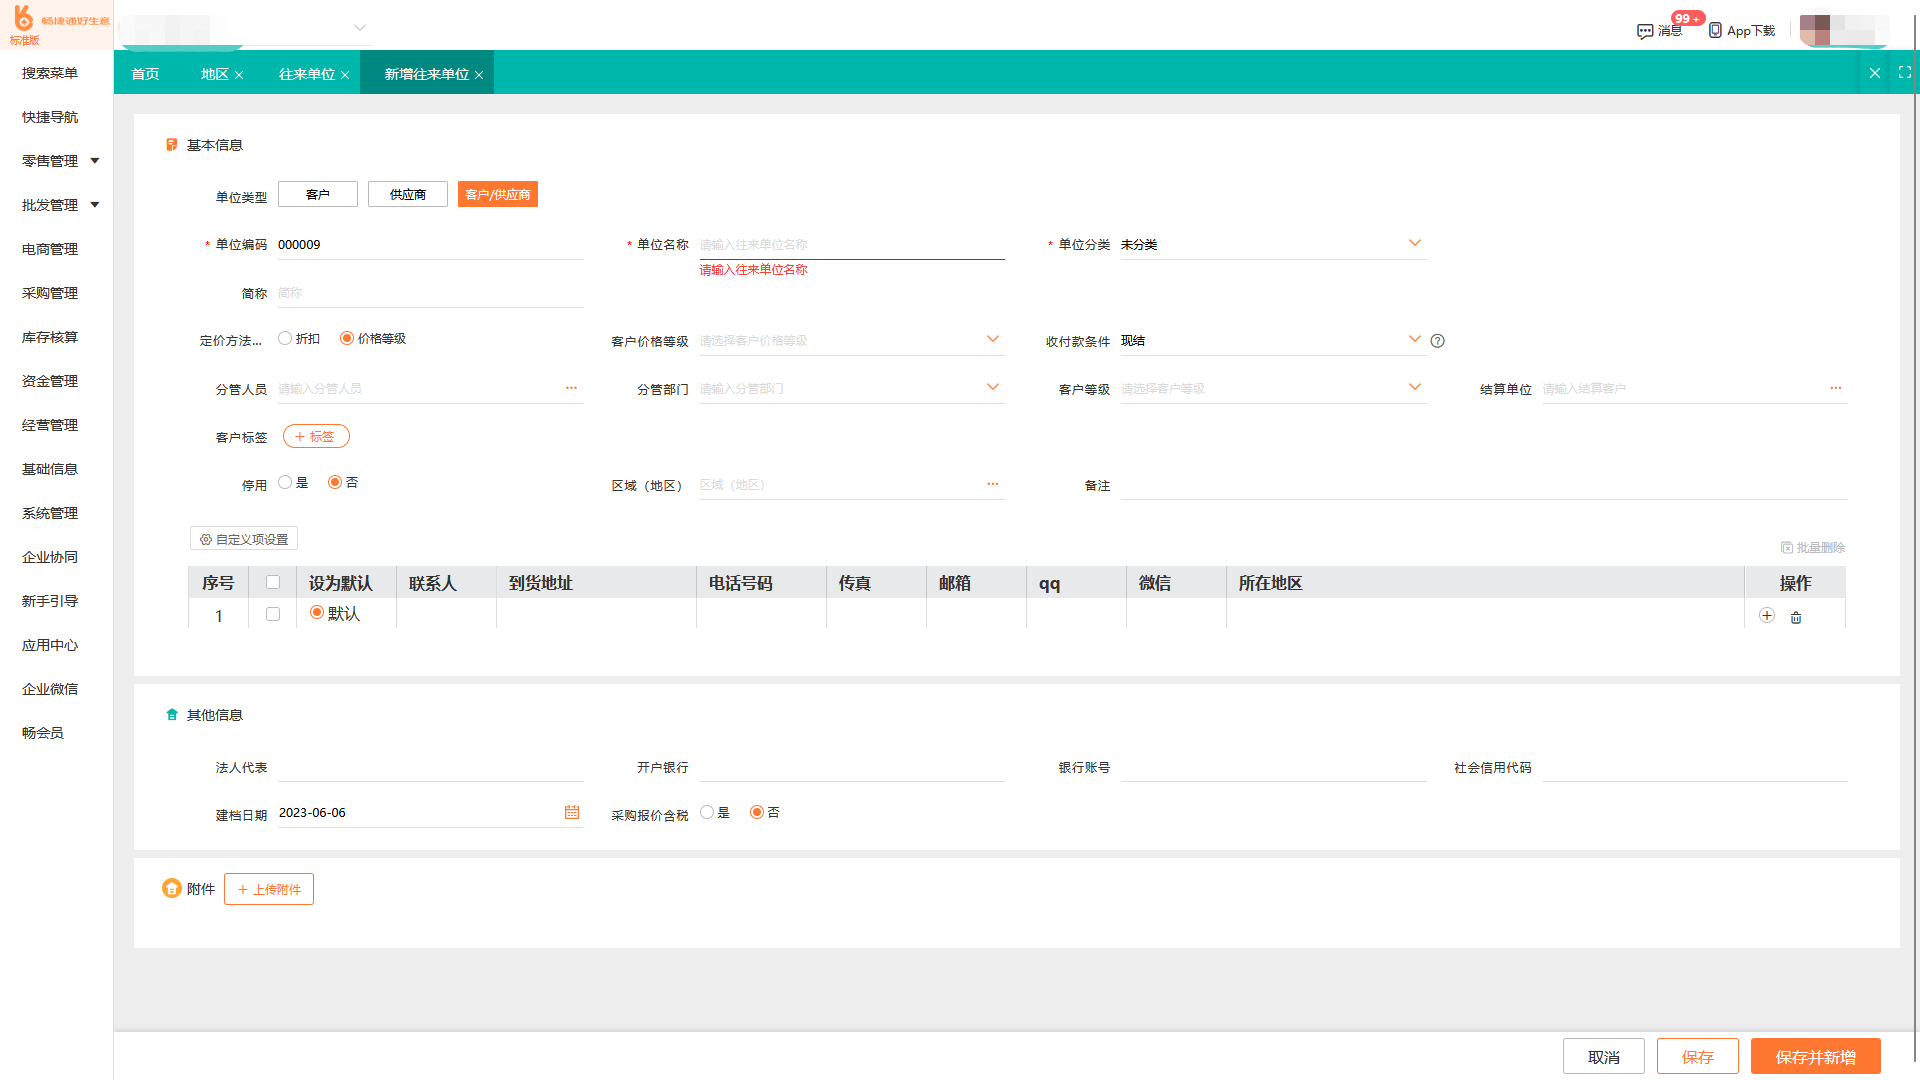Click the 其他信息 section icon
Viewport: 1920px width, 1080px height.
(173, 715)
